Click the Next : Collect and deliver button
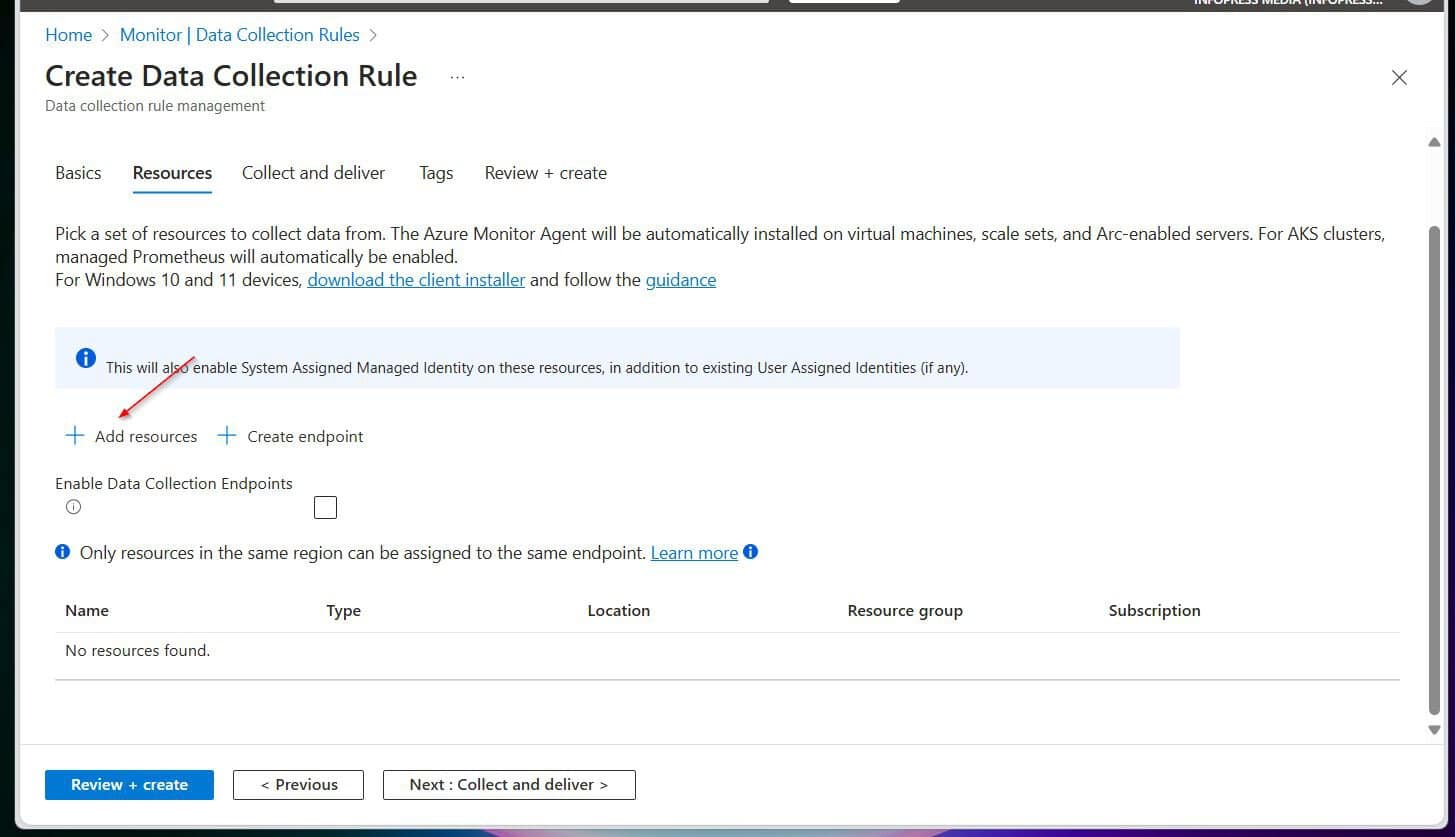The width and height of the screenshot is (1455, 837). 509,784
